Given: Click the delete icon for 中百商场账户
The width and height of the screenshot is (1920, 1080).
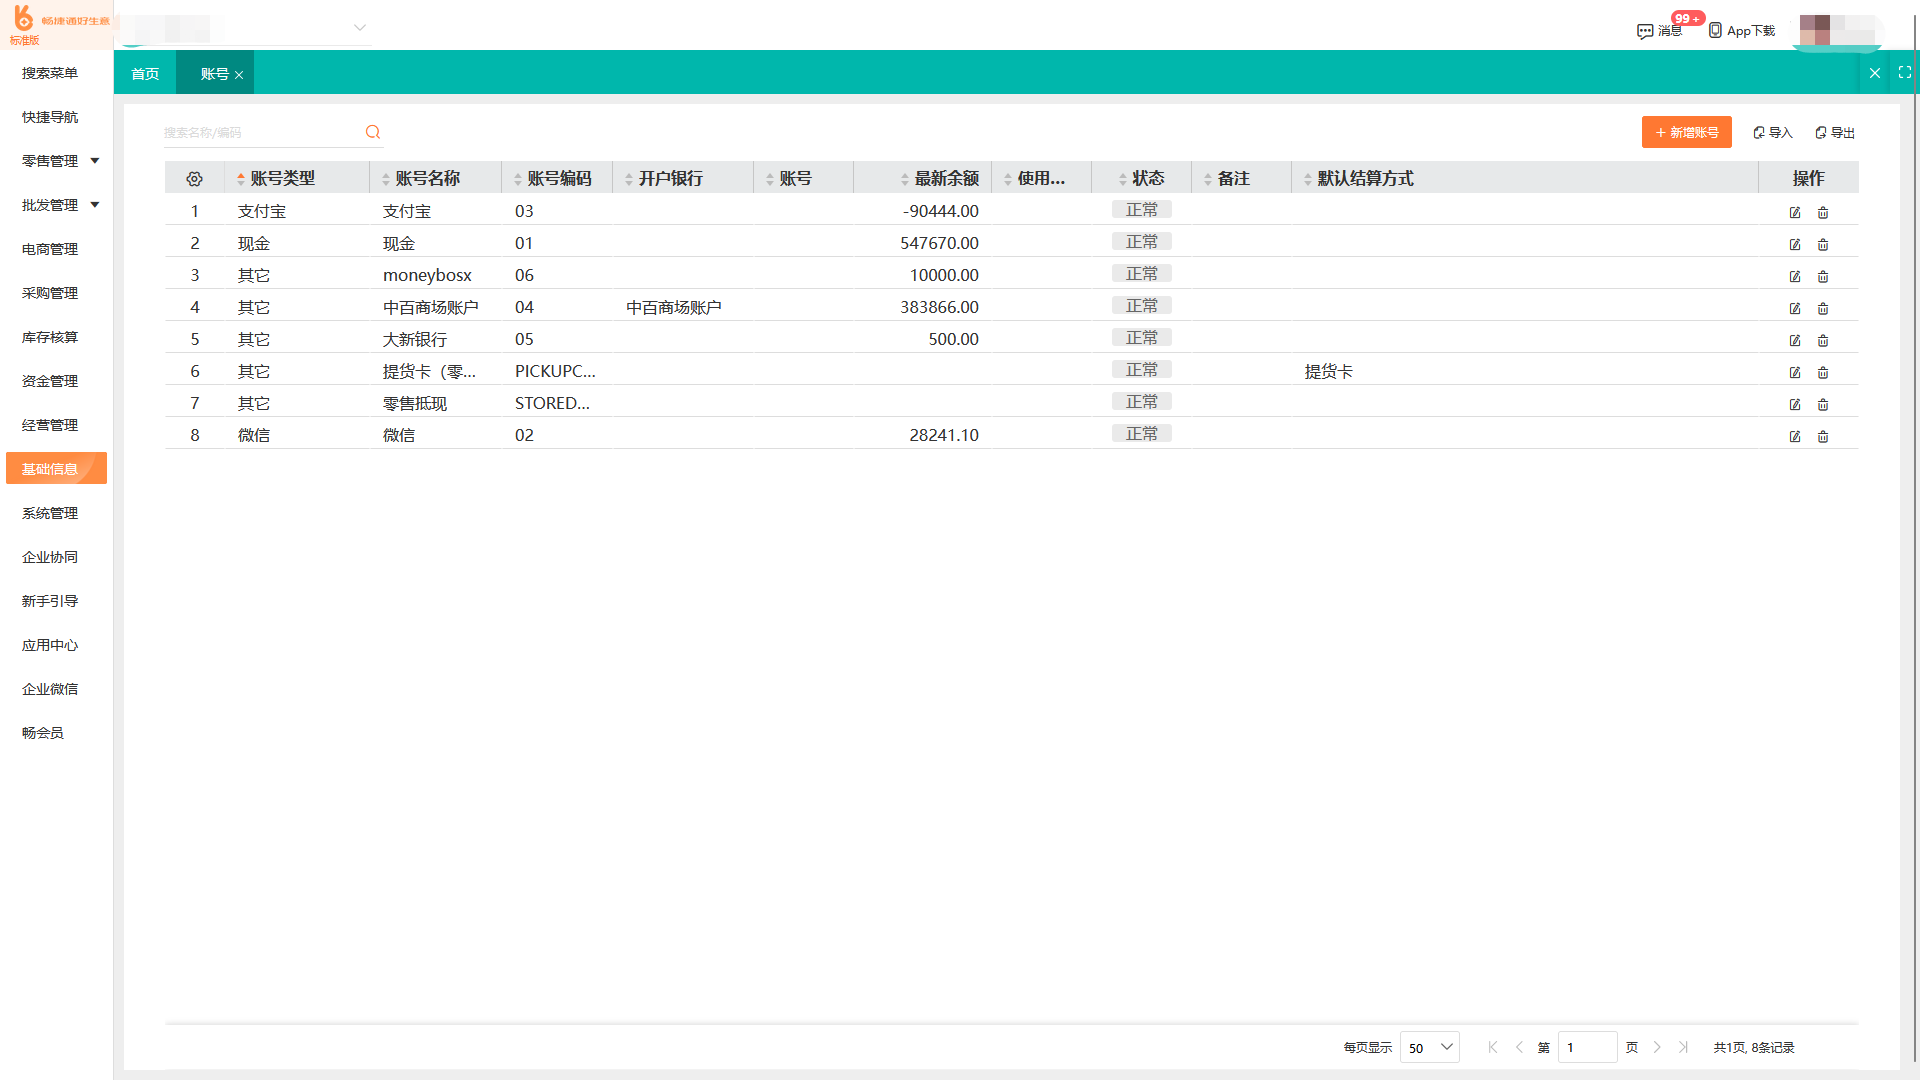Looking at the screenshot, I should click(1822, 306).
